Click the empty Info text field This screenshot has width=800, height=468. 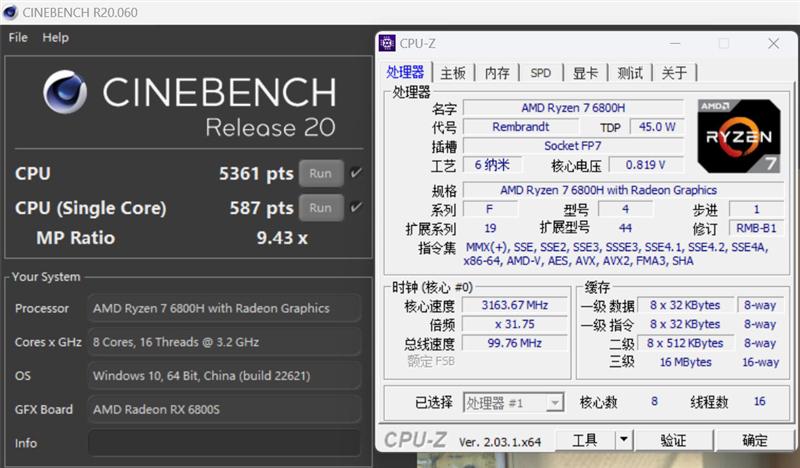pyautogui.click(x=224, y=442)
